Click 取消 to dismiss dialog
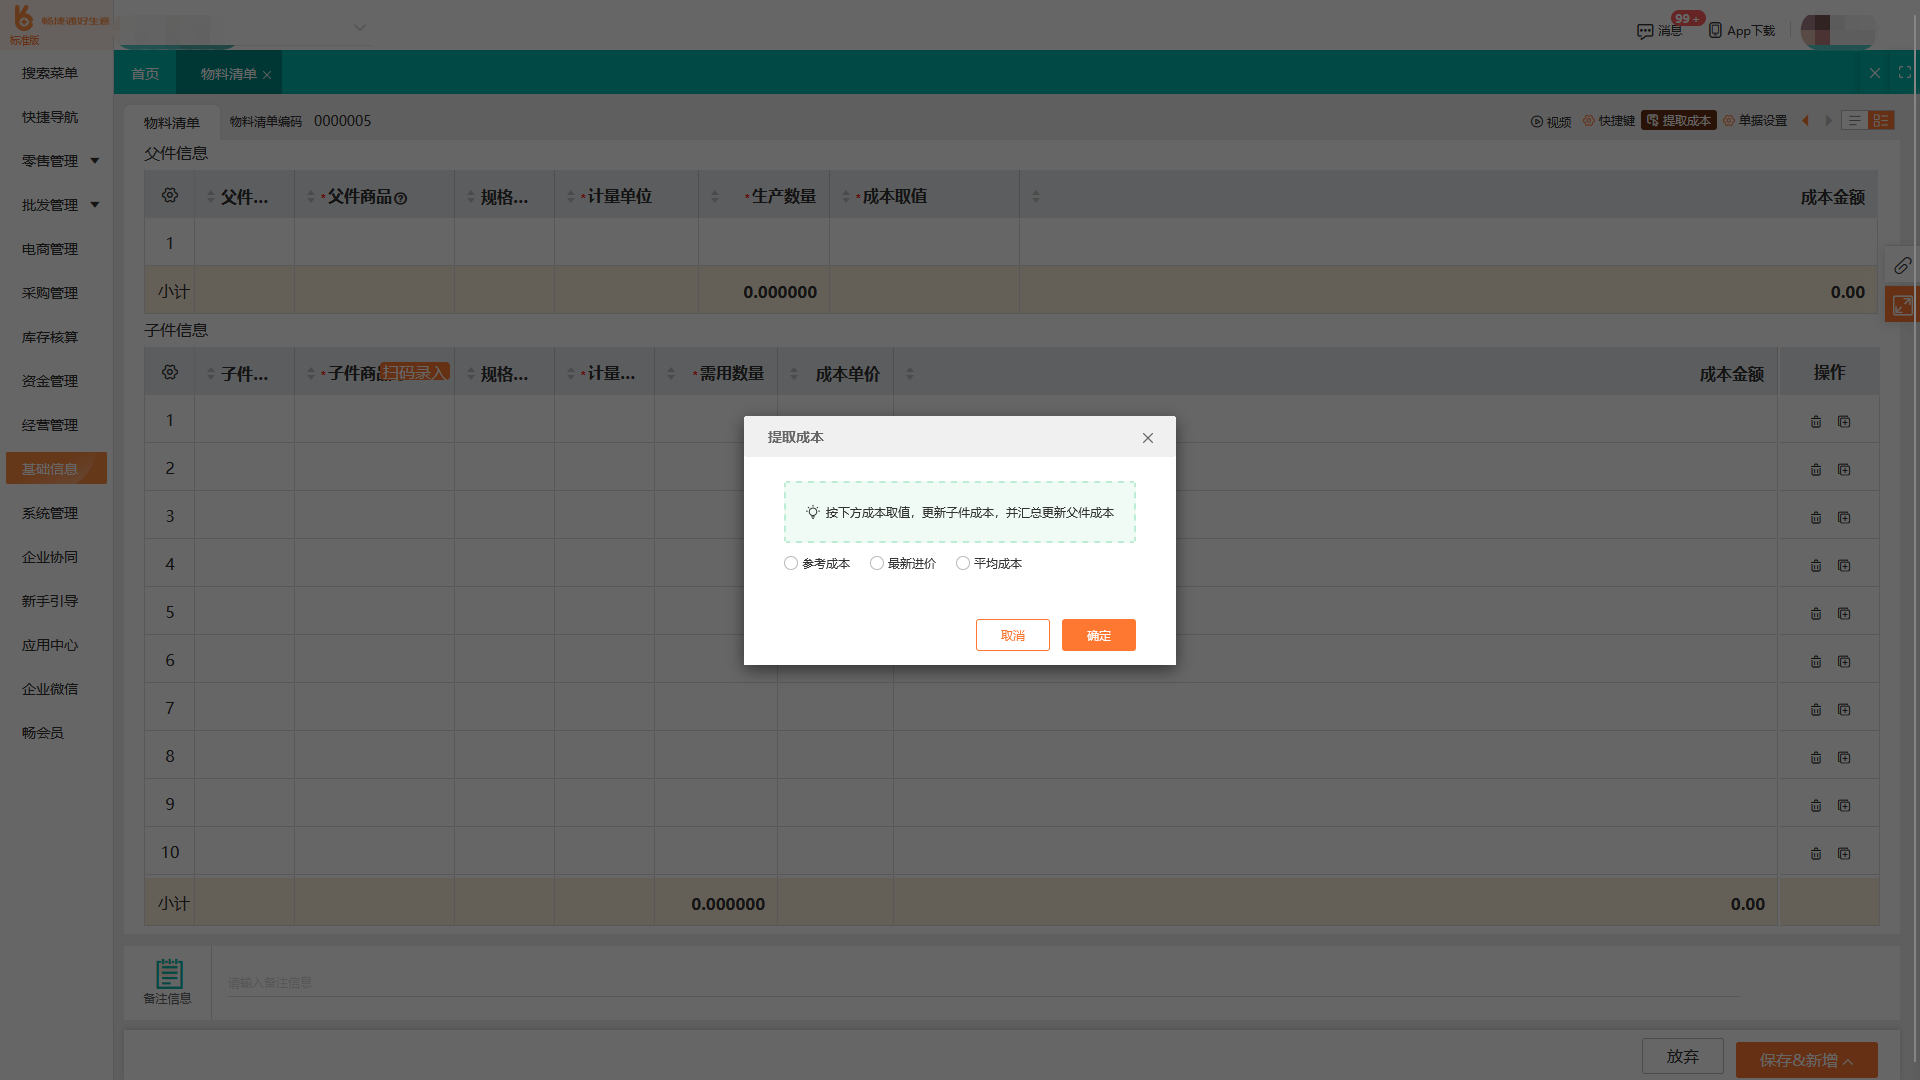This screenshot has width=1920, height=1080. pyautogui.click(x=1013, y=634)
